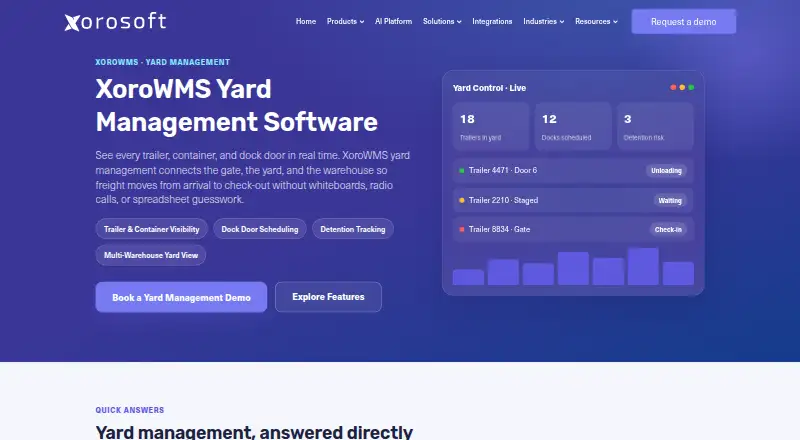This screenshot has height=440, width=800.
Task: Click the Trailer 8834 · Gate row
Action: point(573,230)
